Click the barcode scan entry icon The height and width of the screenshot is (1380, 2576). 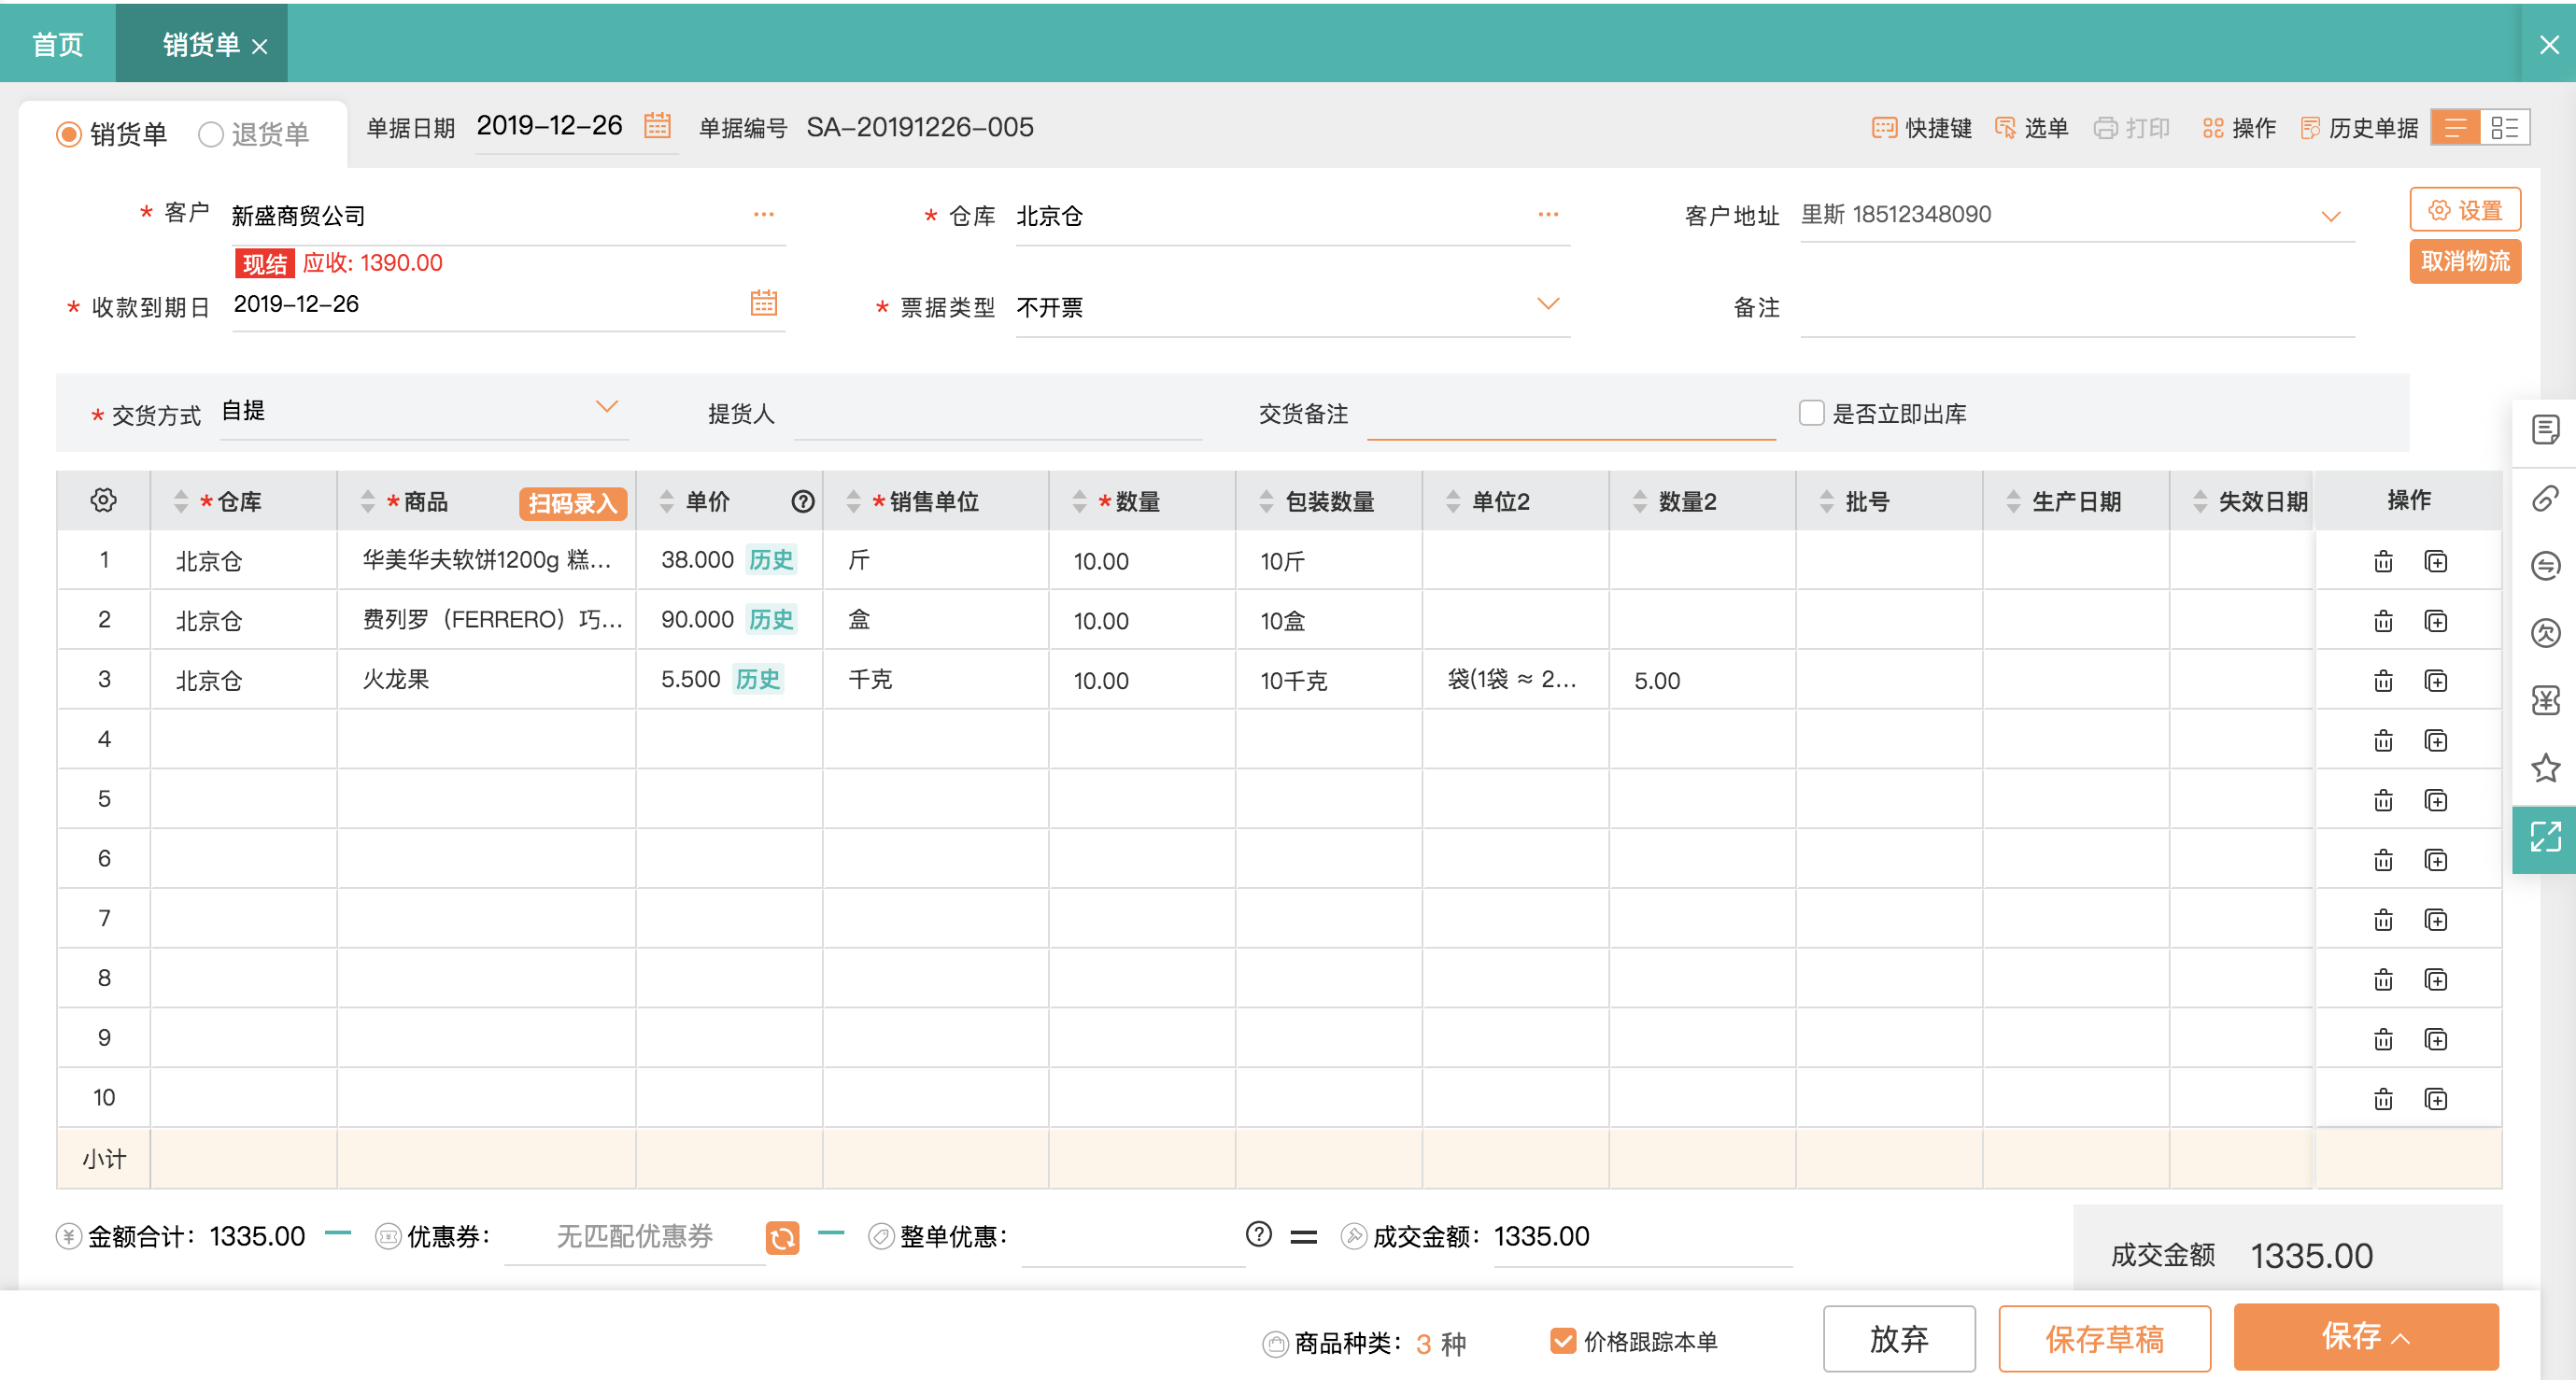[574, 500]
